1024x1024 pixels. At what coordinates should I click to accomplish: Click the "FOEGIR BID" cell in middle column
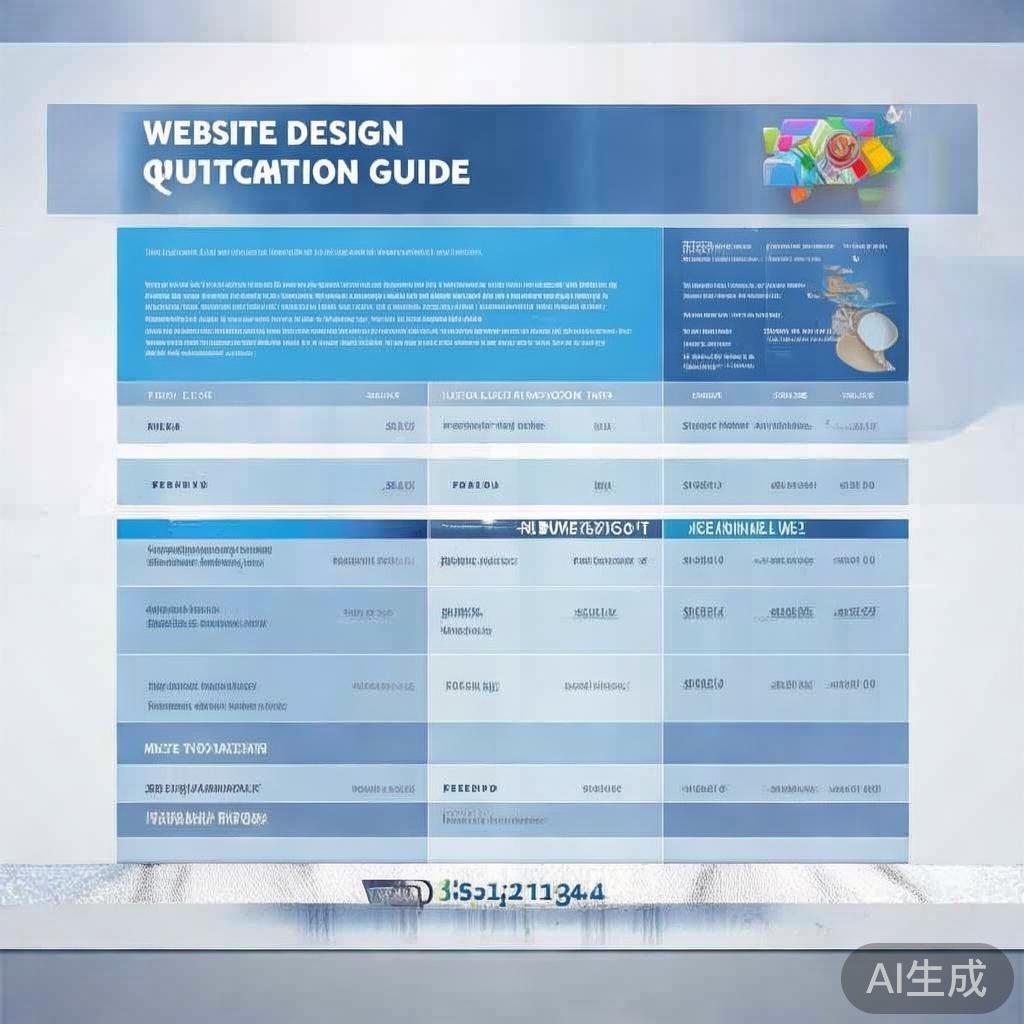(x=472, y=686)
